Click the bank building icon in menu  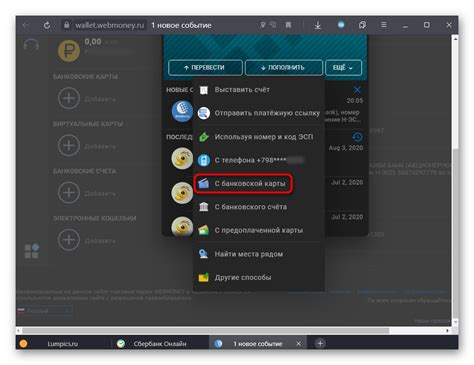pyautogui.click(x=204, y=207)
